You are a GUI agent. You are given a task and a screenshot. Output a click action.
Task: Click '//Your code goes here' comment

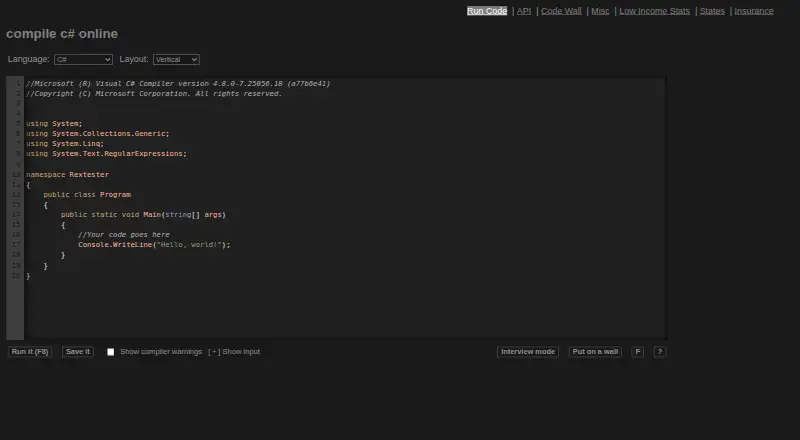click(124, 235)
